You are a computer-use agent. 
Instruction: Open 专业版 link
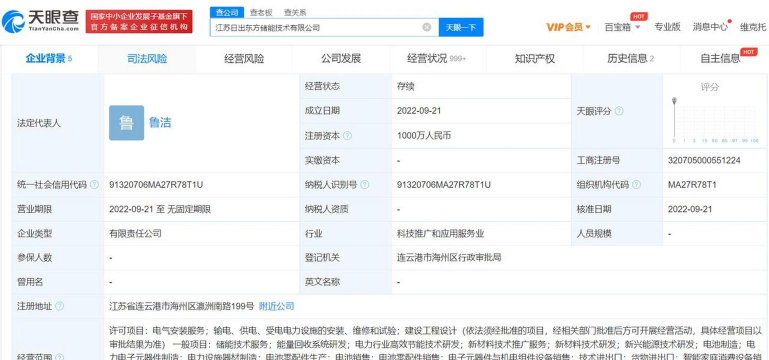click(x=667, y=27)
